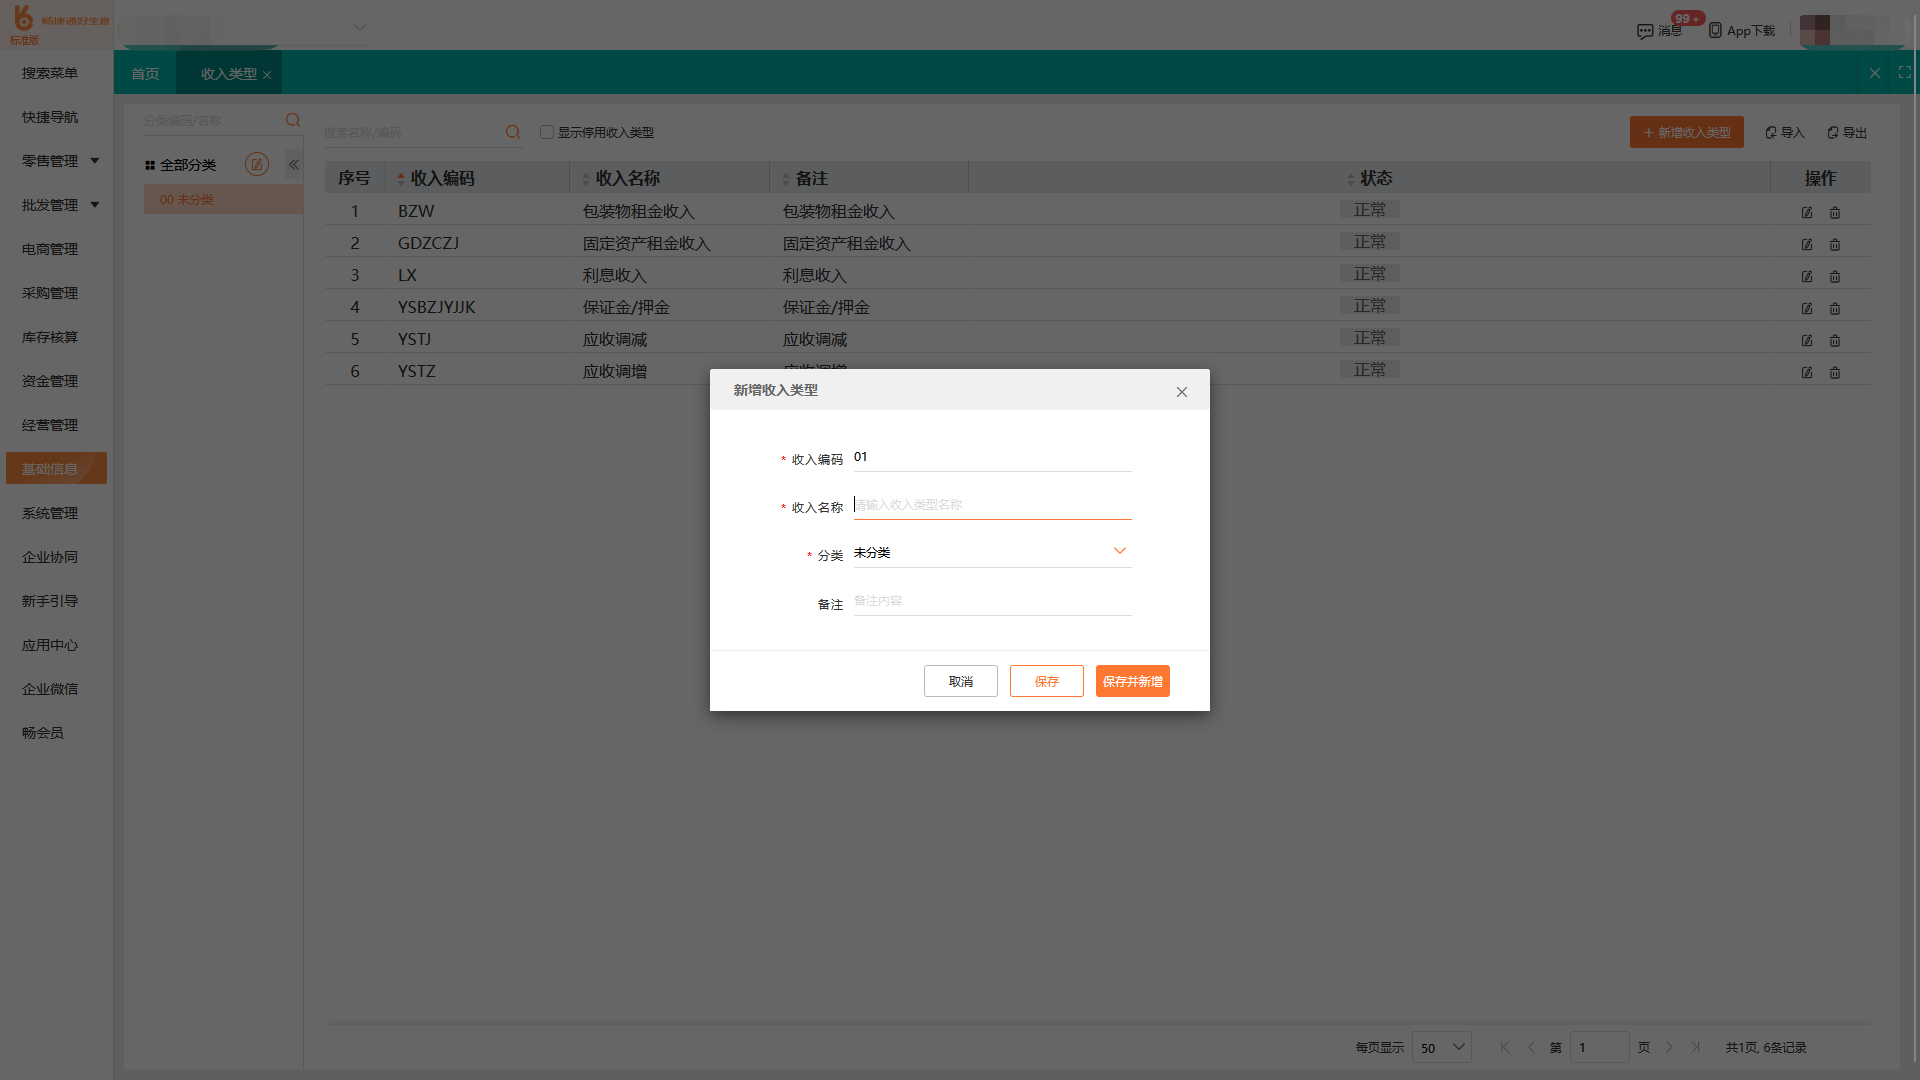Click 保存 button in dialog

(1047, 680)
